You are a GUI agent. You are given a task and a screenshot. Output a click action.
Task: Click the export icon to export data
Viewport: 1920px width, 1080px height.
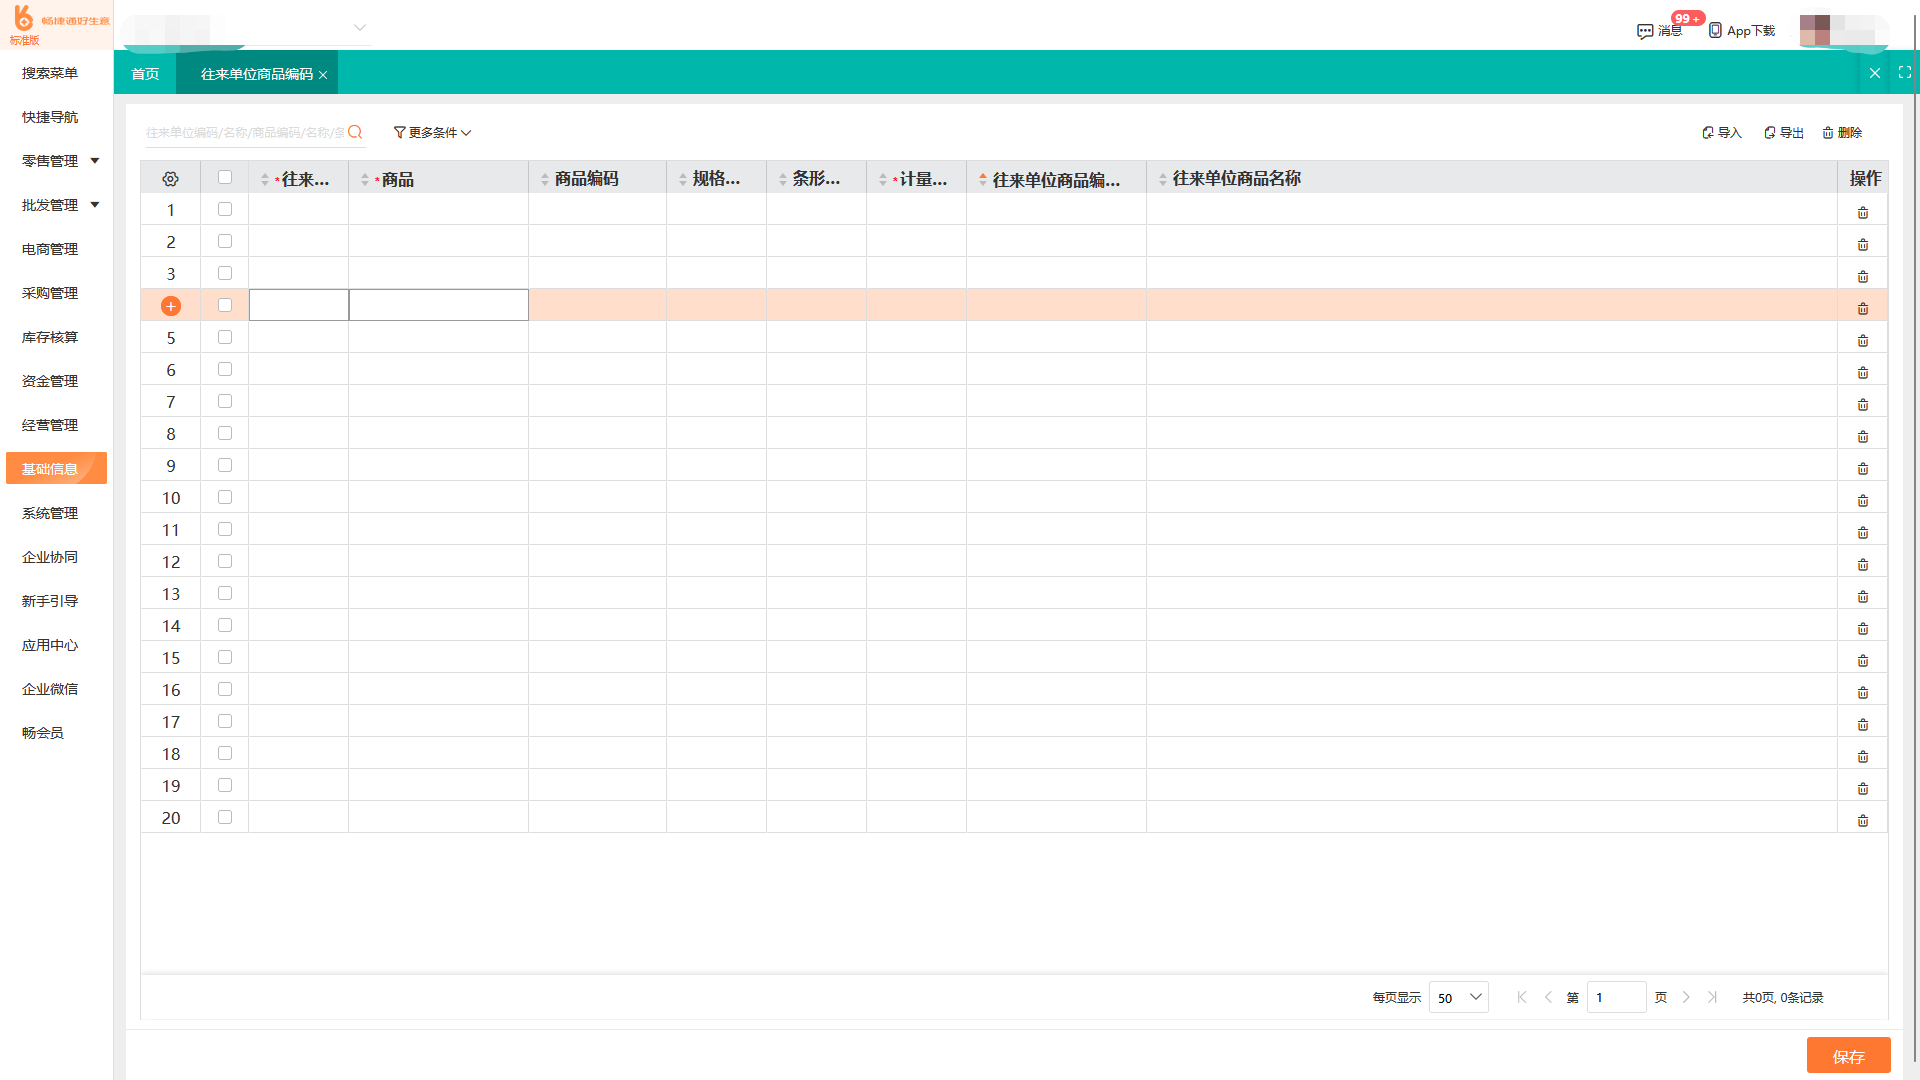(x=1785, y=132)
